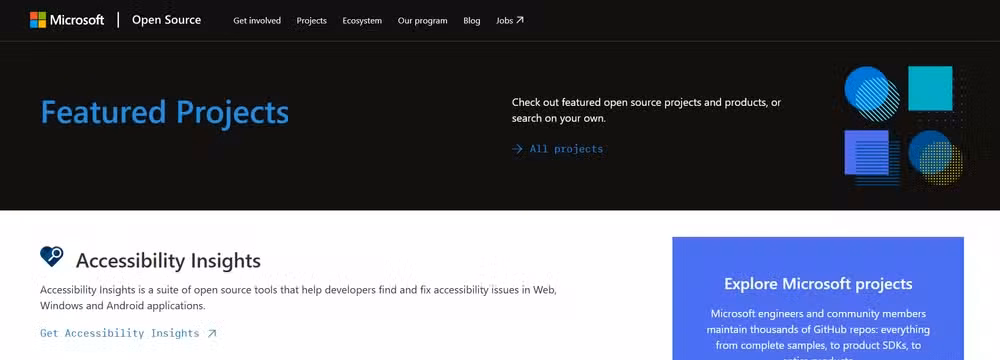
Task: Click the external arrow after Get Accessibility Insights
Action: (212, 333)
